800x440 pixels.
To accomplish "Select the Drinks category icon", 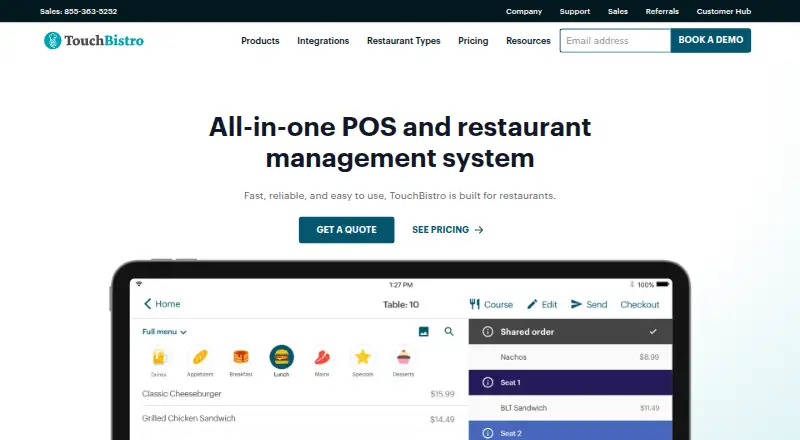I will pos(159,357).
